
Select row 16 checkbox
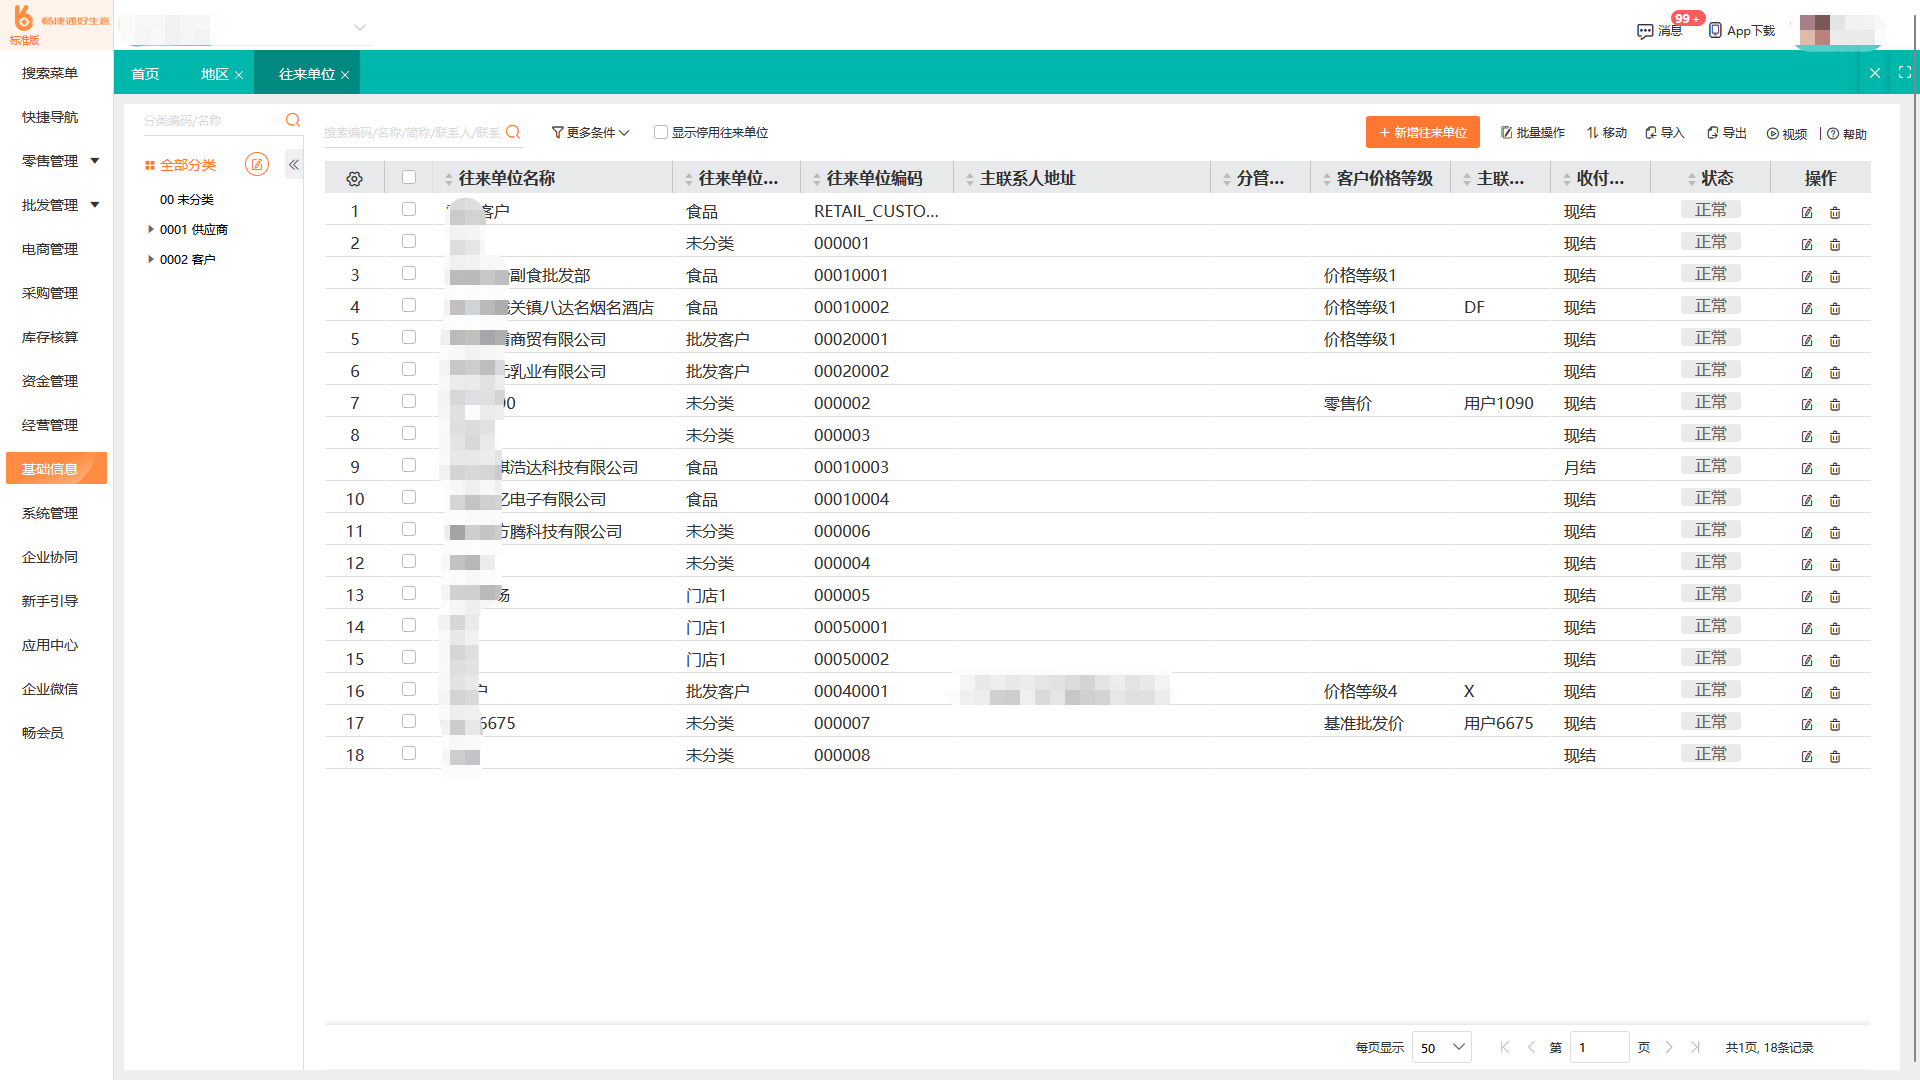[x=410, y=690]
